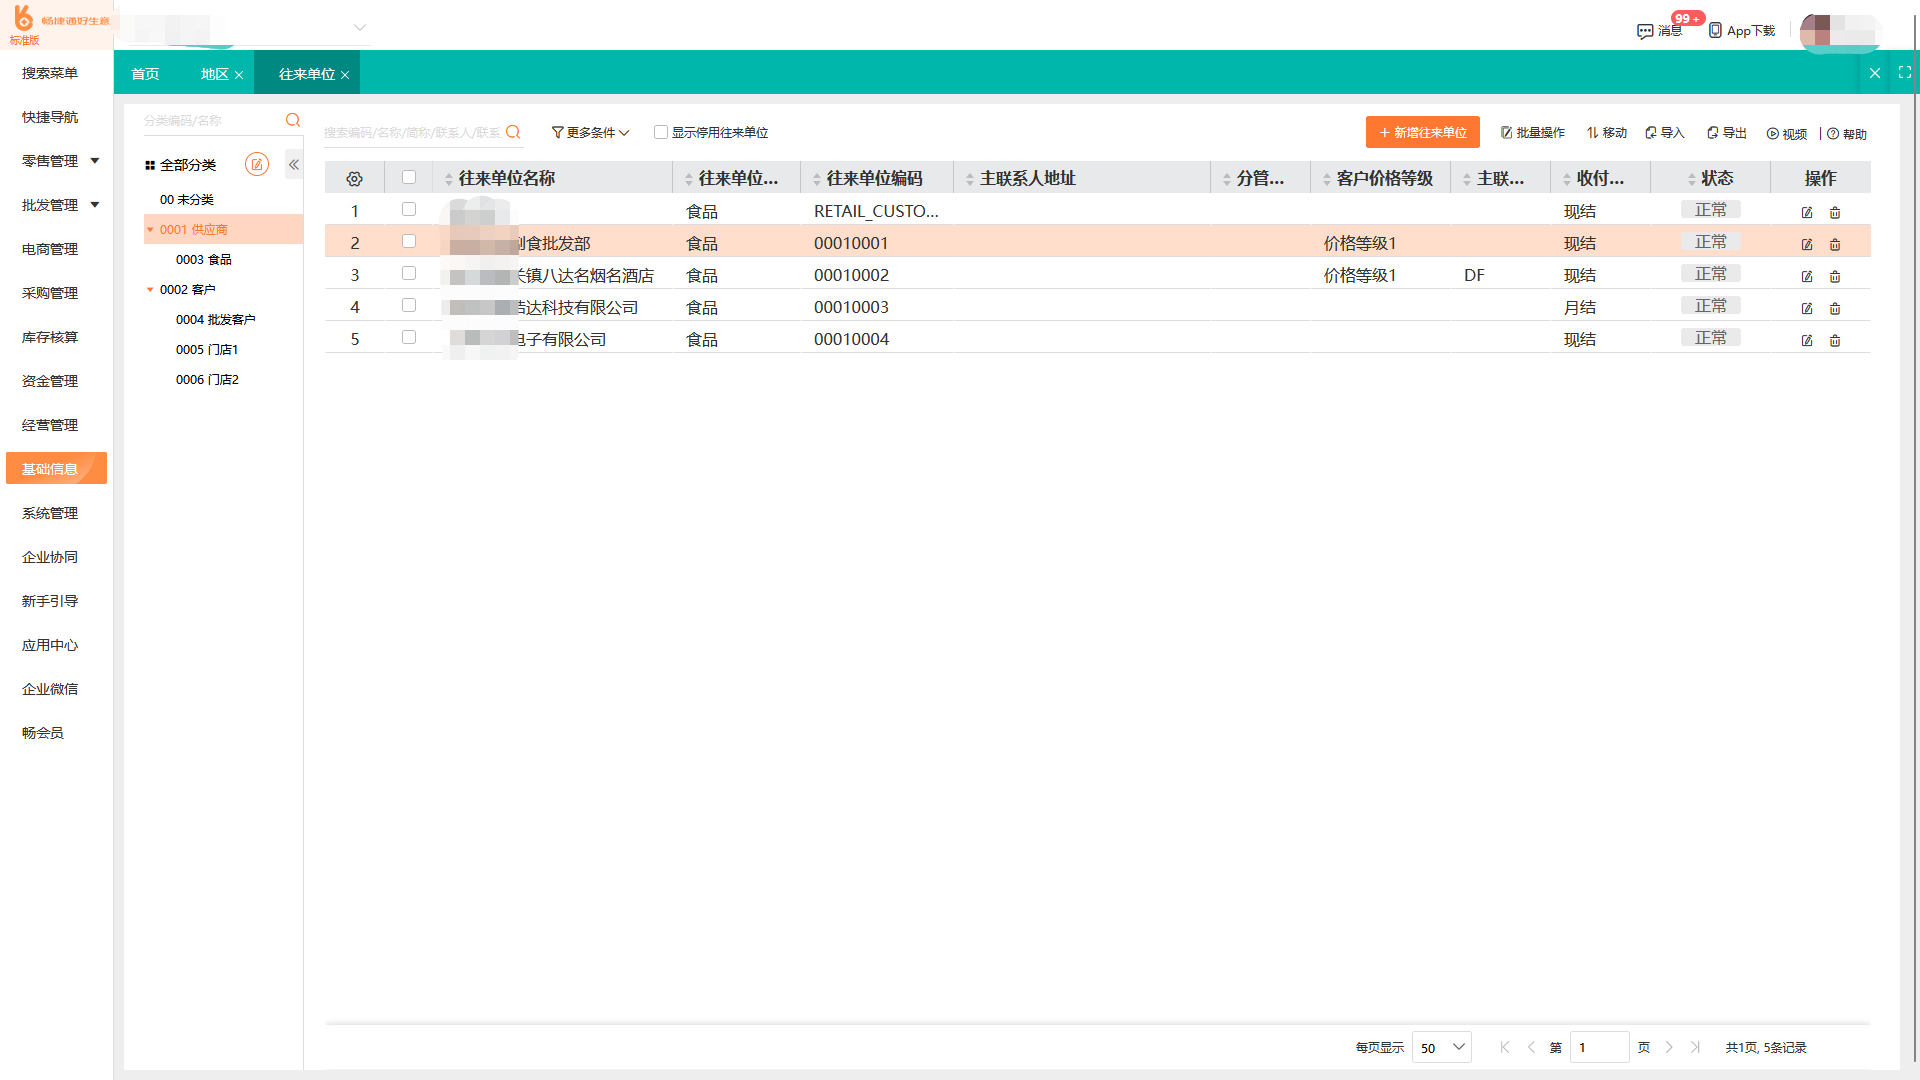
Task: Collapse 0001 供应商 tree category
Action: [x=149, y=229]
